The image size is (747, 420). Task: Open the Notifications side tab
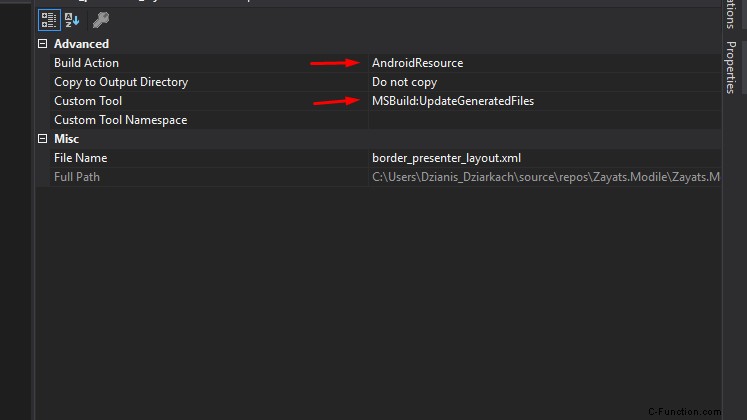[731, 15]
